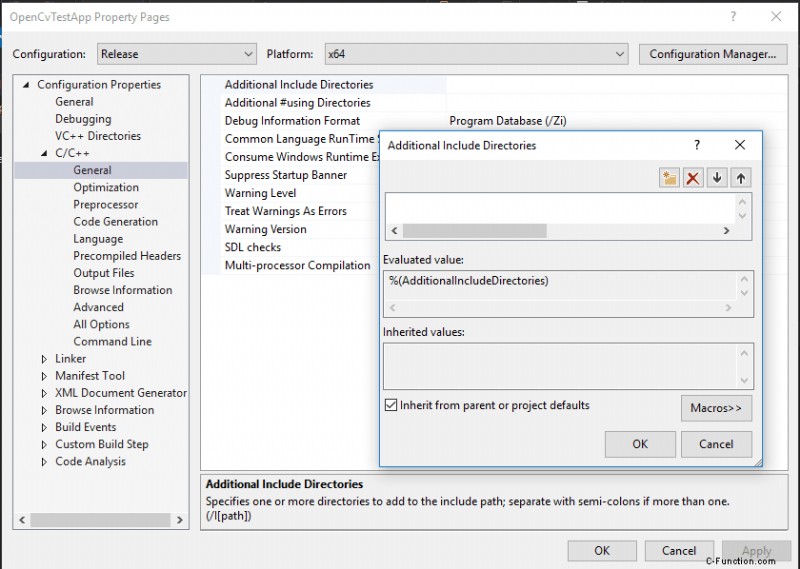Select the Warning Level property row
Screen dimensions: 800x569
coord(260,193)
